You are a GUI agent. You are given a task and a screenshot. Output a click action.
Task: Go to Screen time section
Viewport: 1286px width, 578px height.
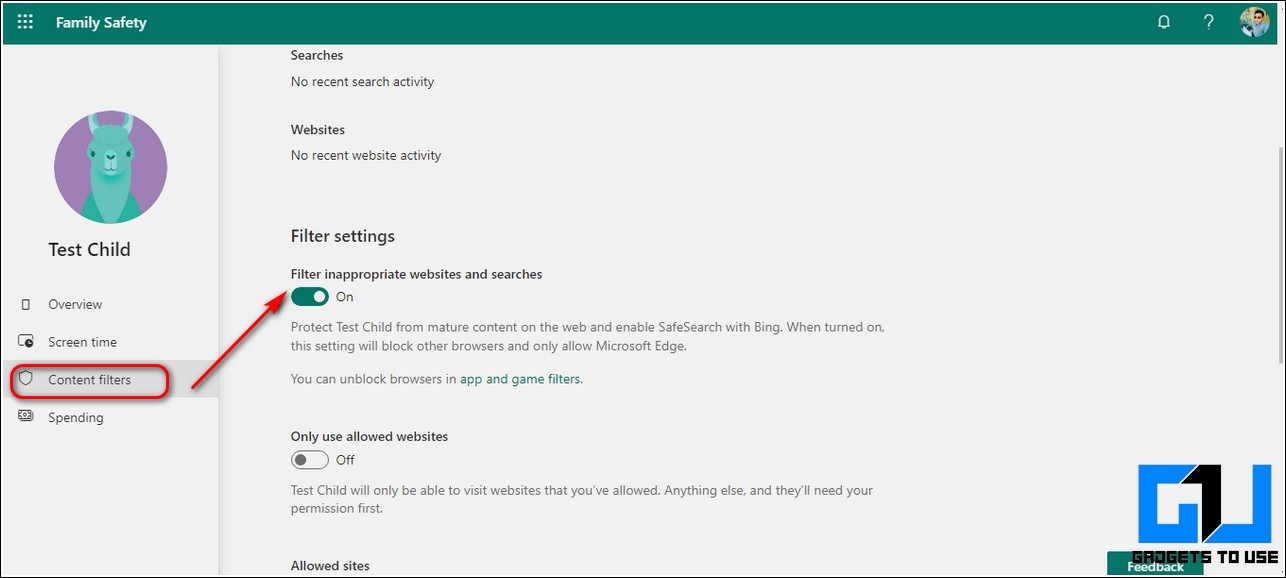click(x=82, y=342)
